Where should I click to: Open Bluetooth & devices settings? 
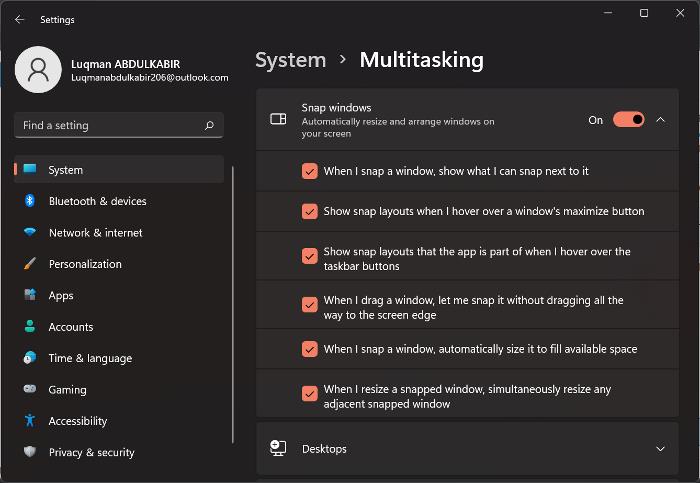tap(119, 201)
